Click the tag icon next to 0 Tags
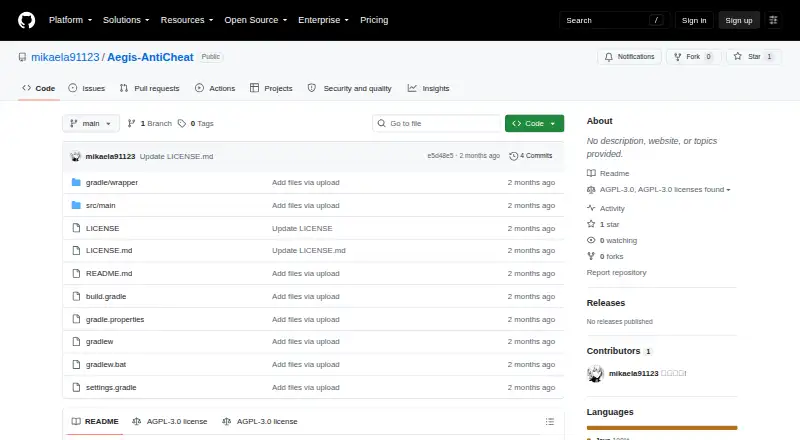The image size is (800, 440). click(182, 124)
